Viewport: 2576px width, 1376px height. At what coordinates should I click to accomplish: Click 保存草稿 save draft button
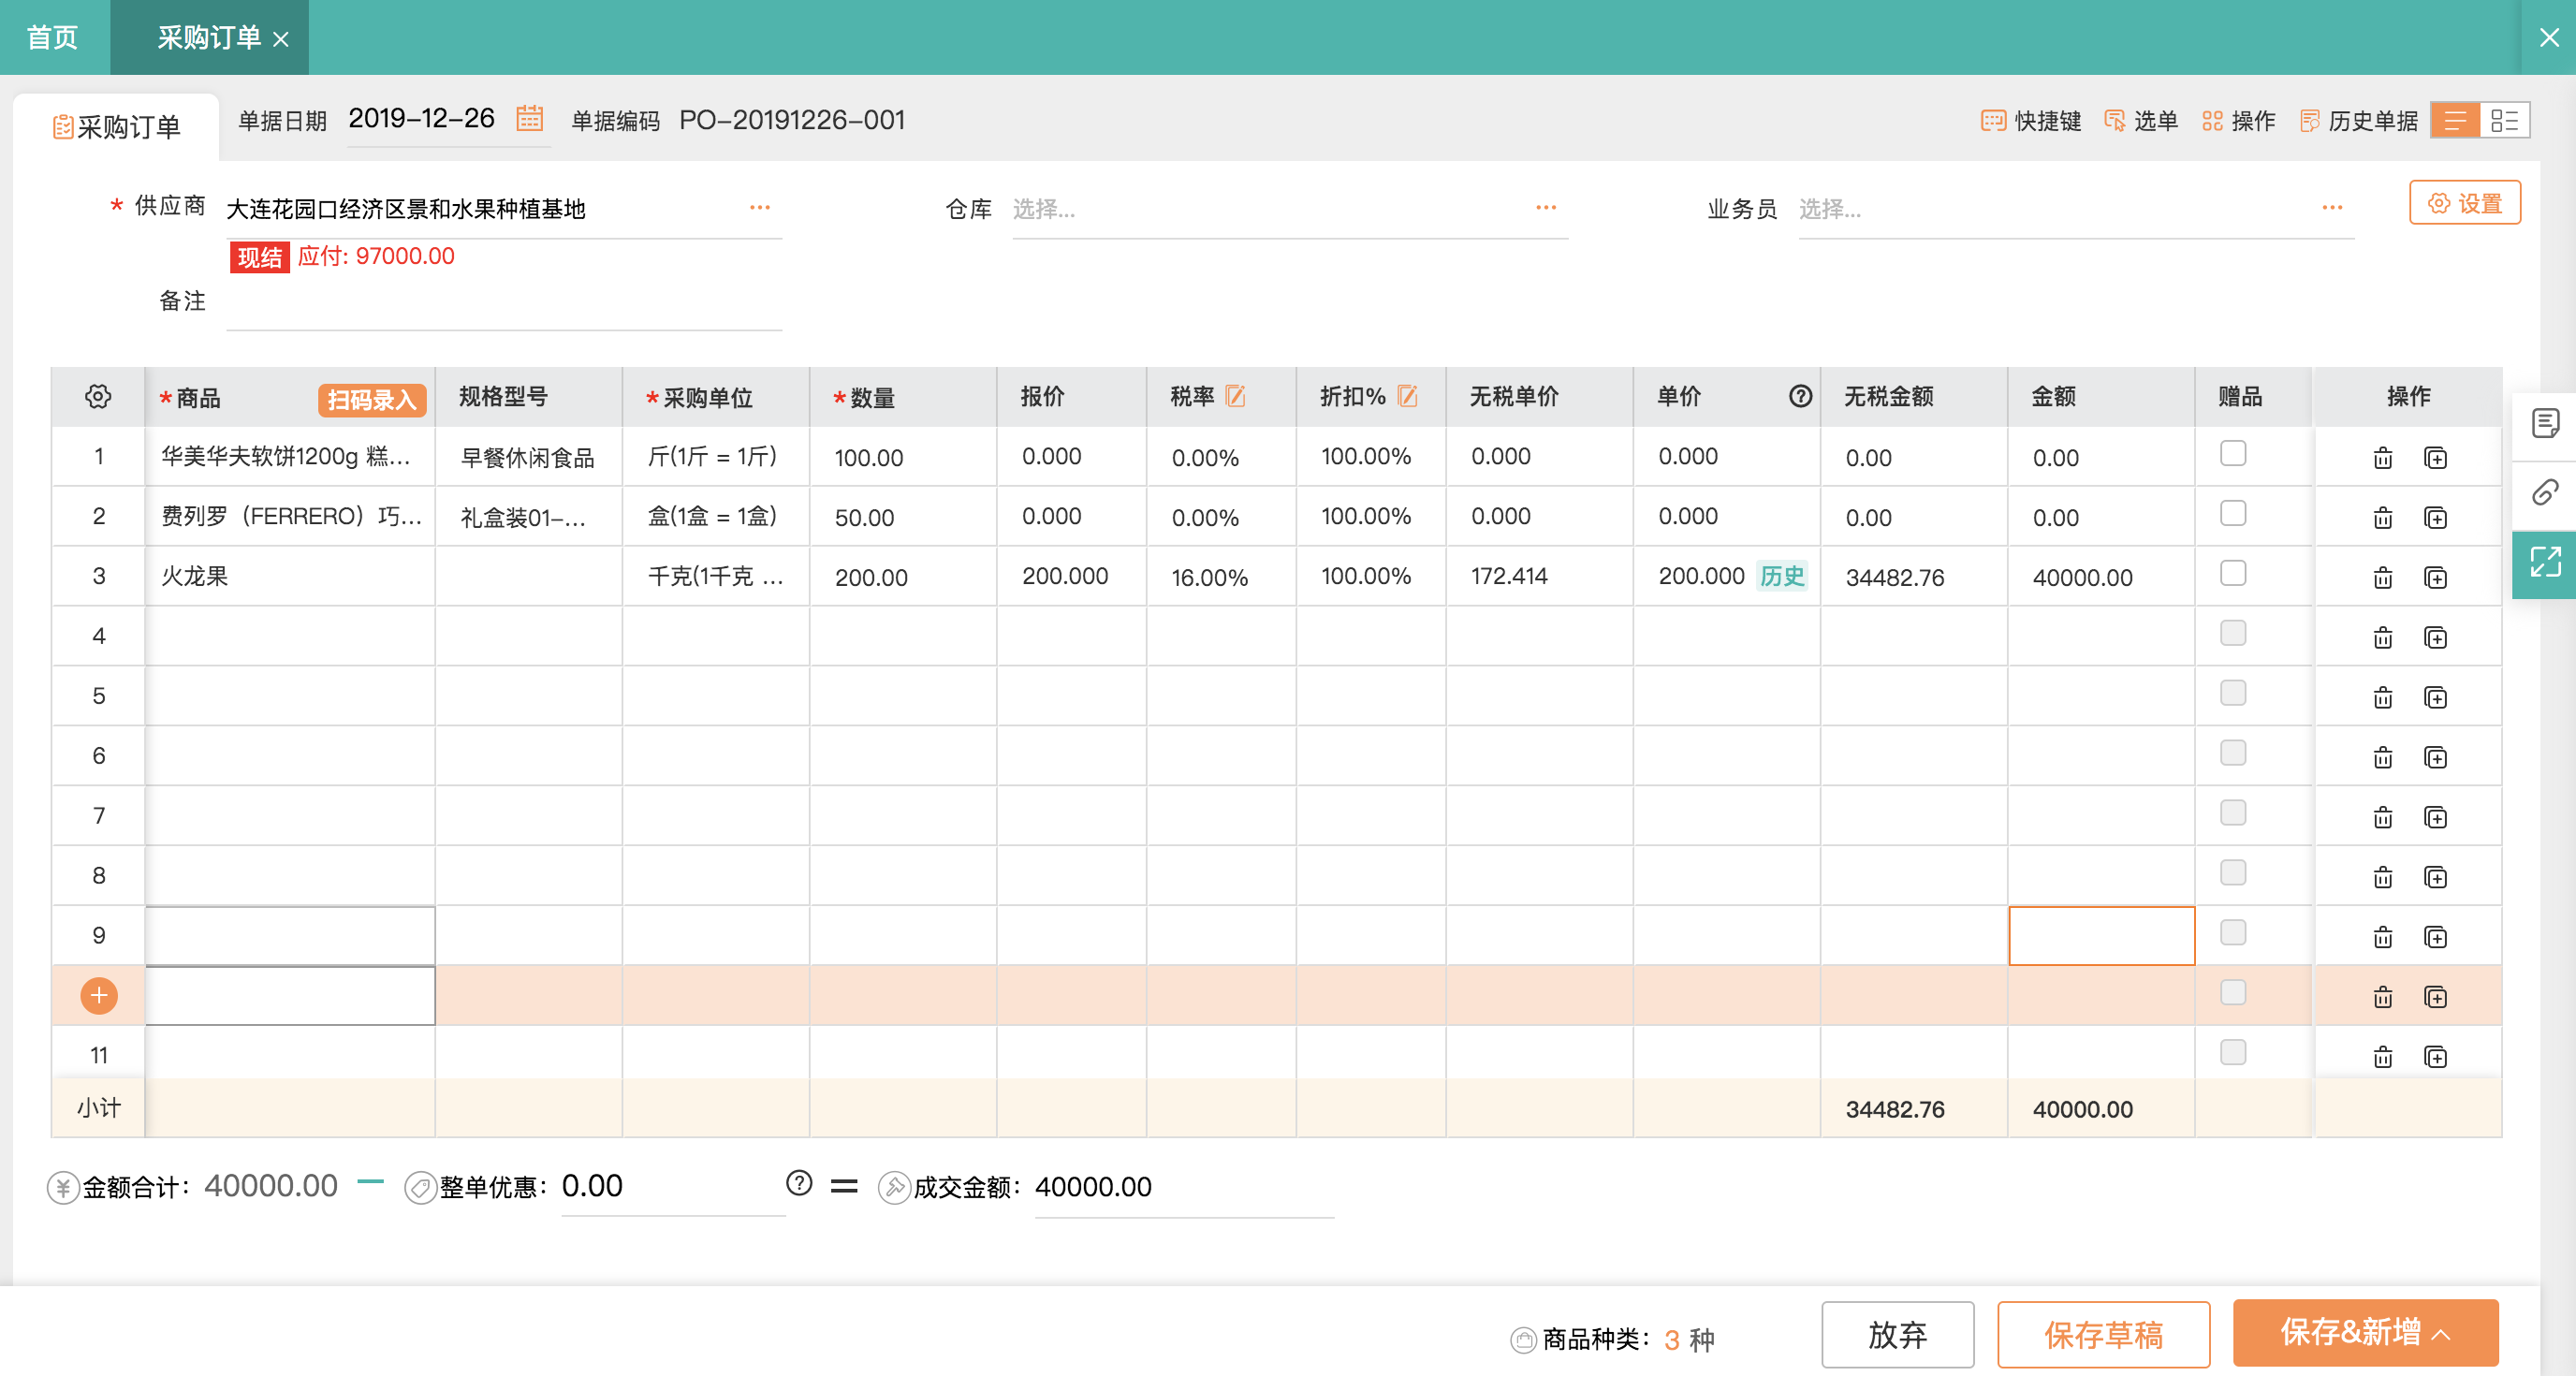tap(2100, 1330)
